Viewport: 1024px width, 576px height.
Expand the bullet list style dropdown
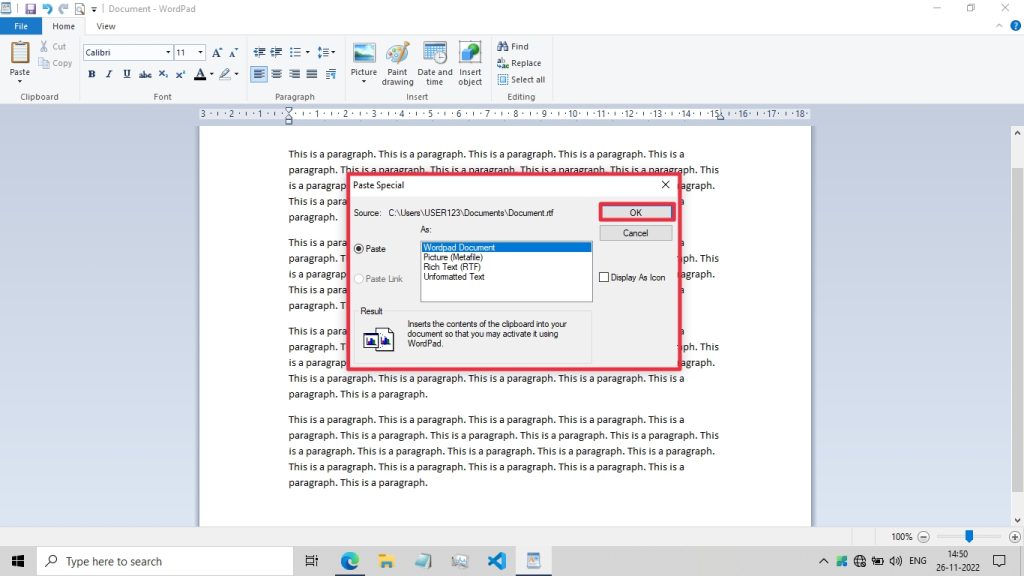[308, 52]
